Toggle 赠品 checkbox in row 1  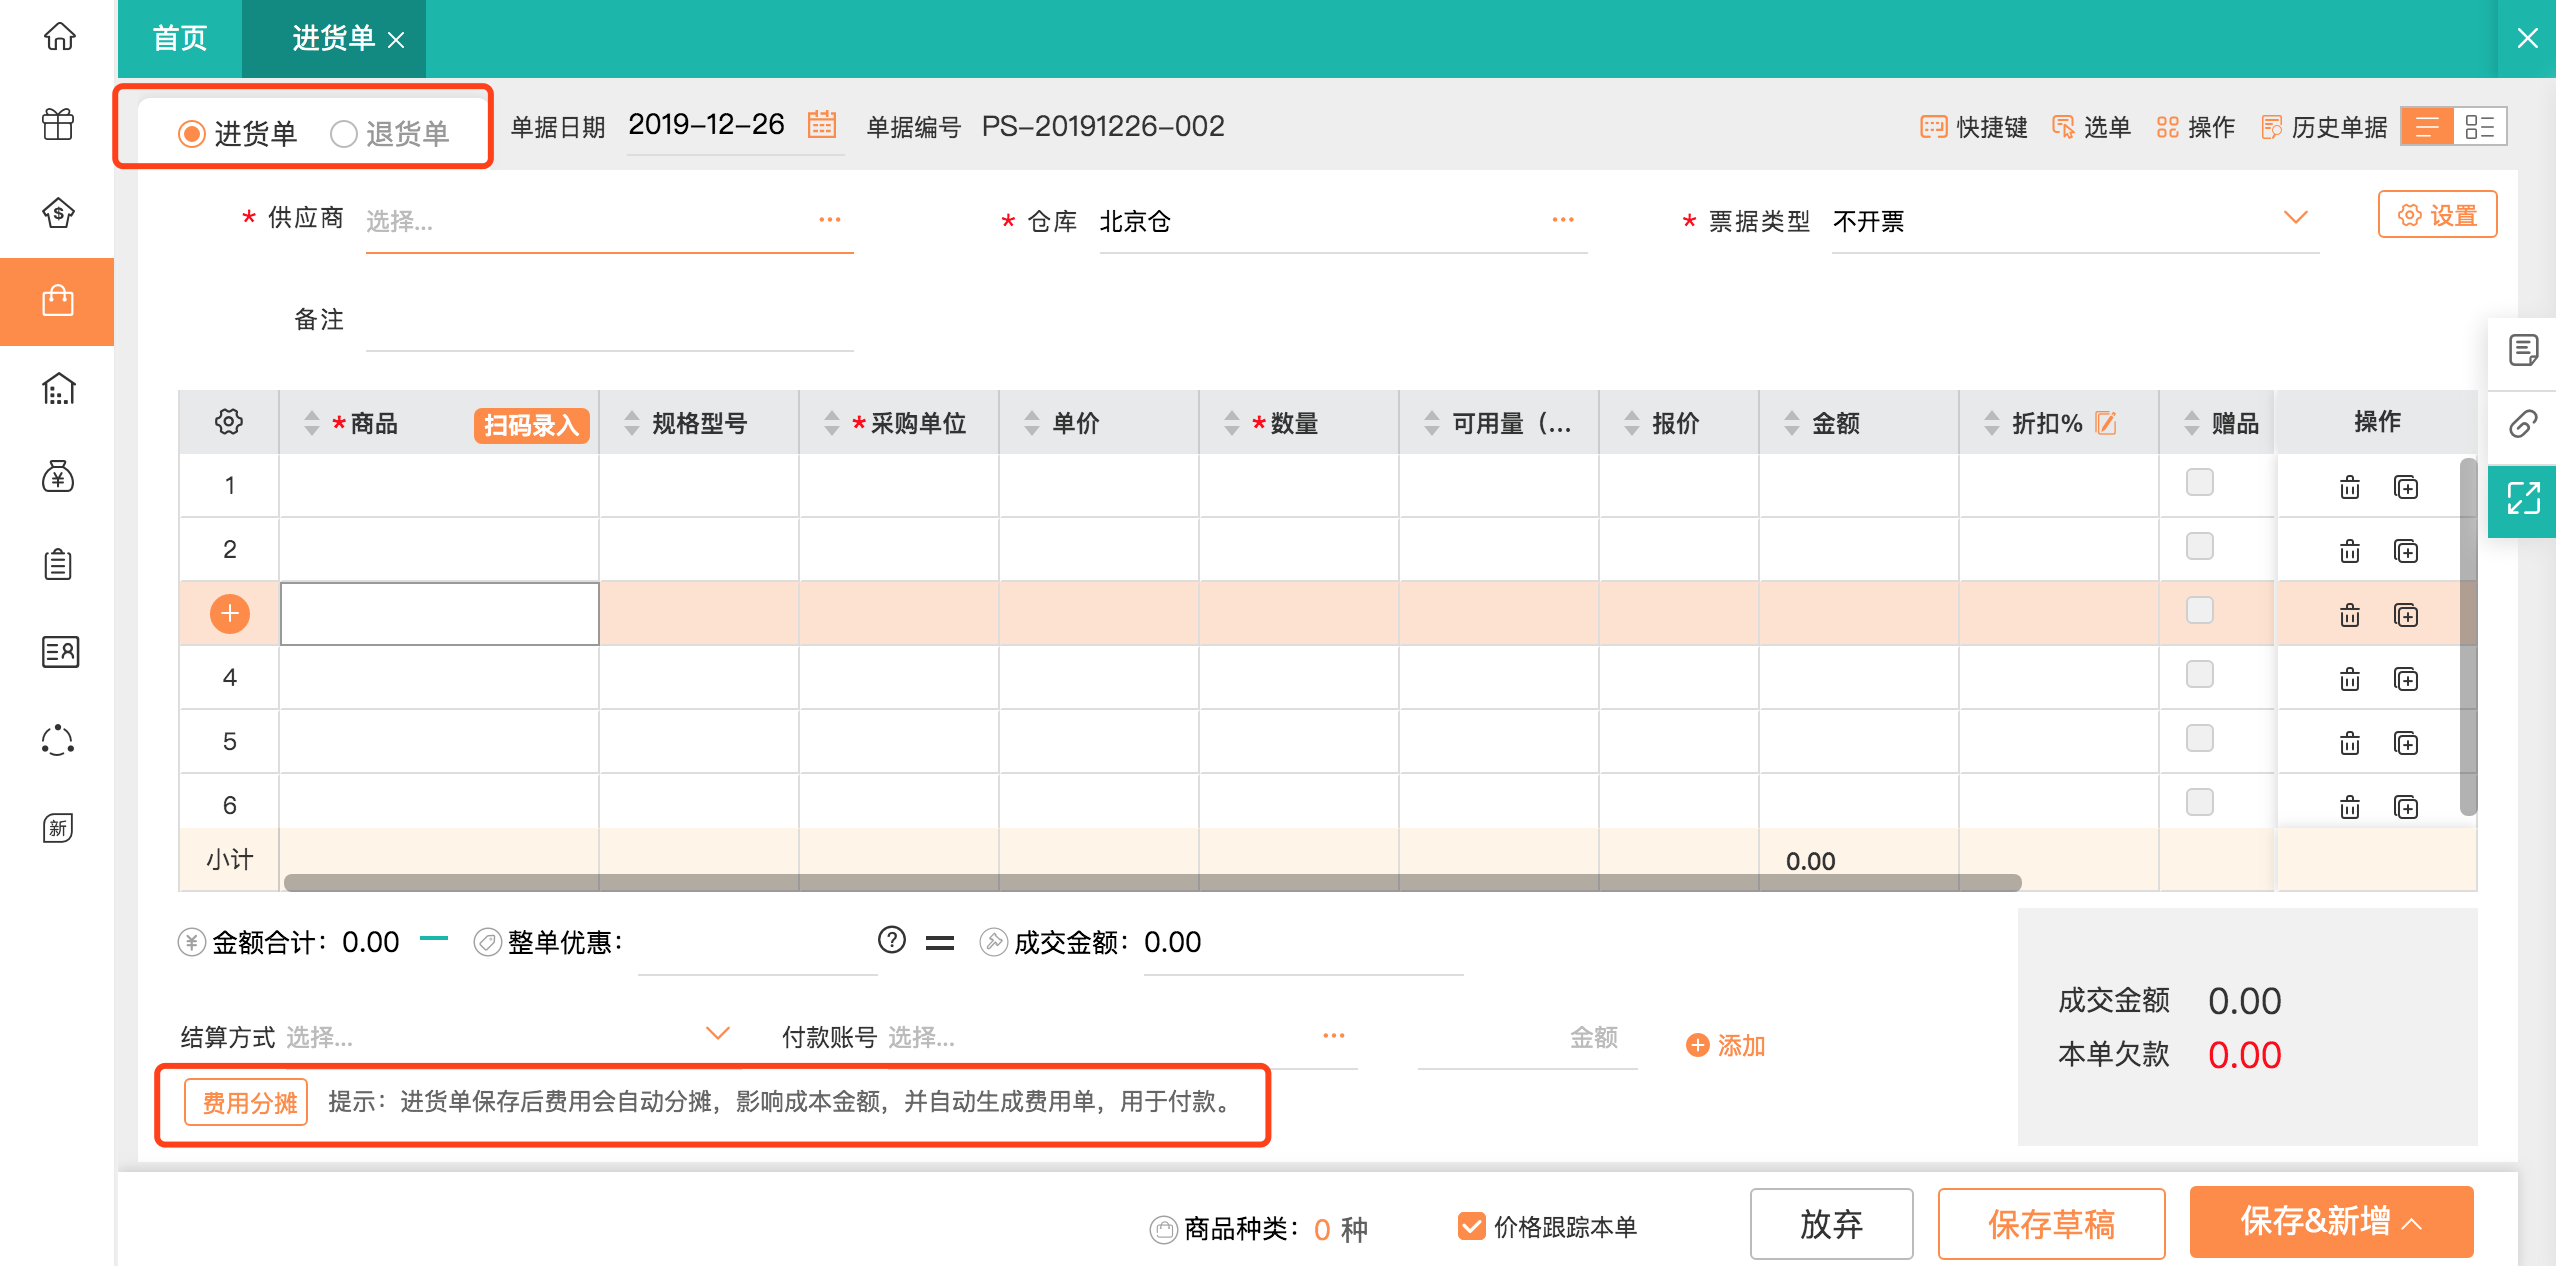[2199, 484]
